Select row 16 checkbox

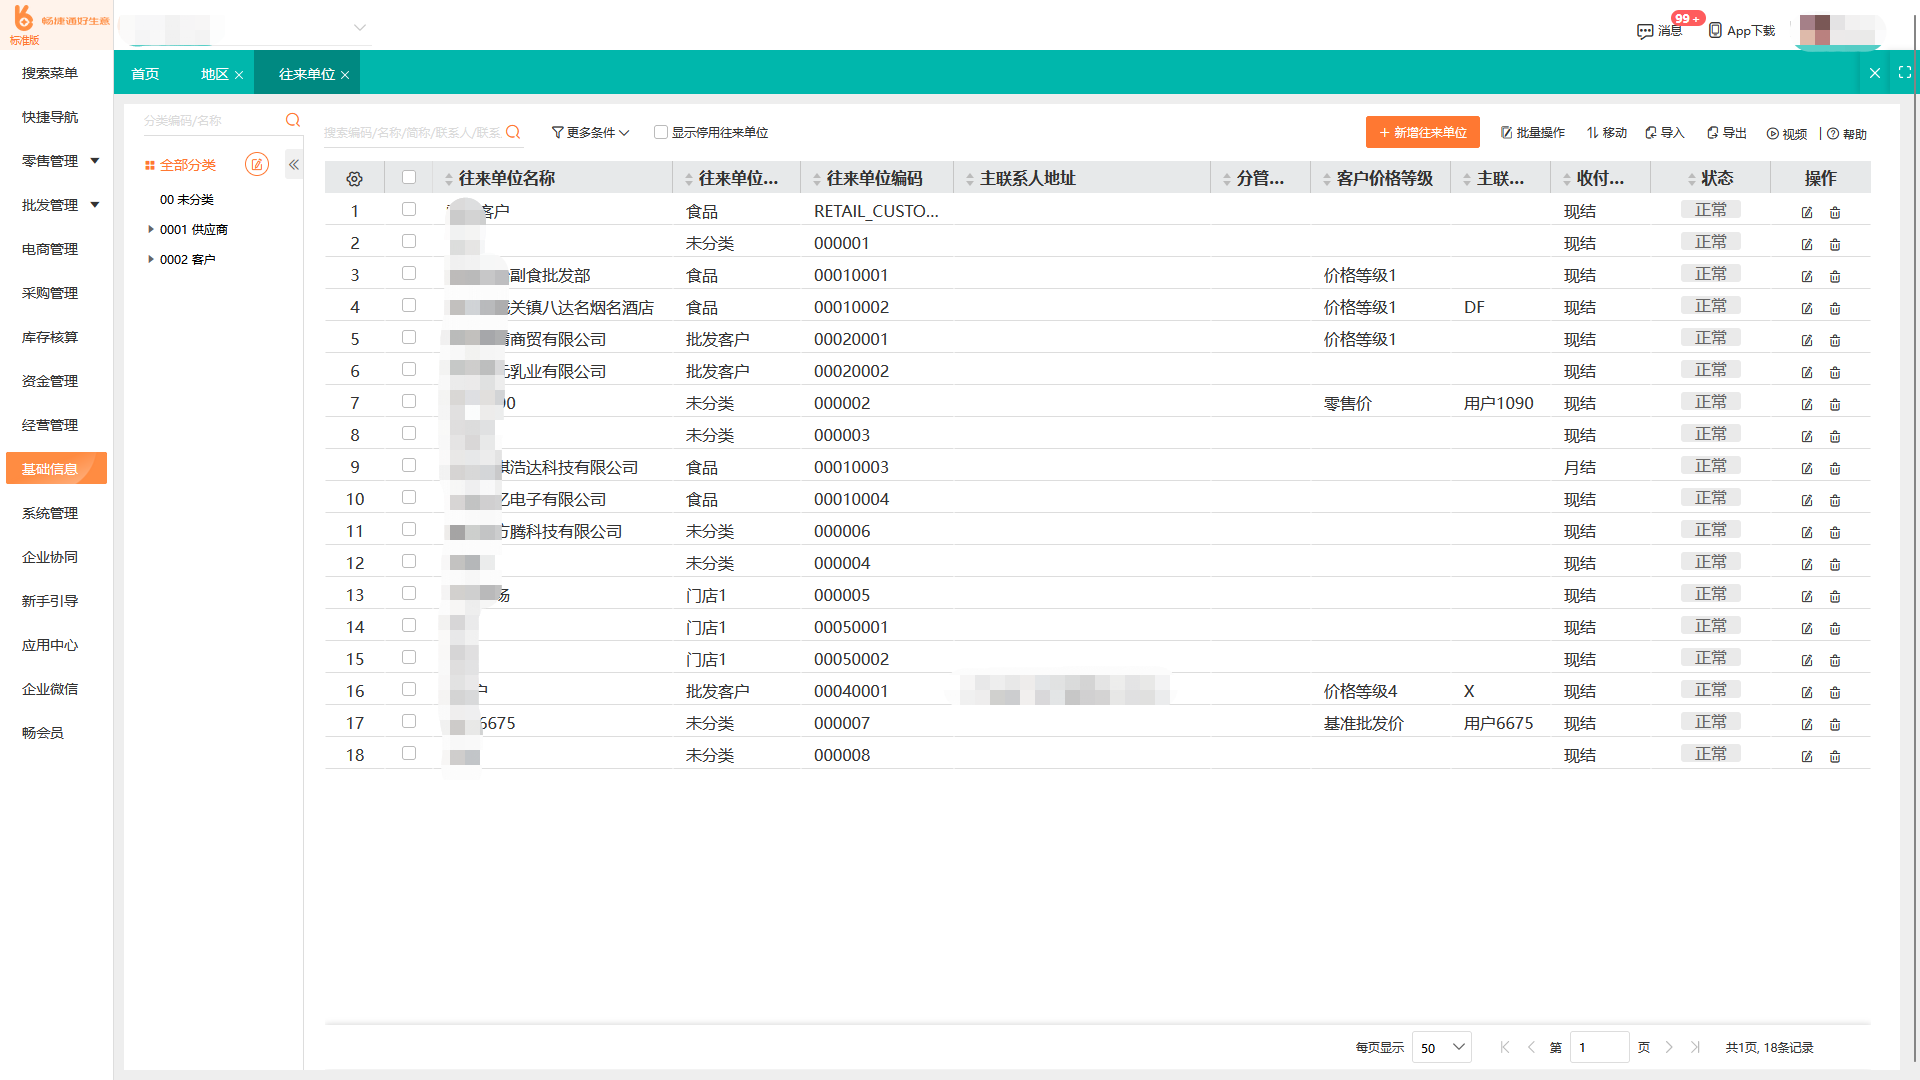tap(411, 690)
